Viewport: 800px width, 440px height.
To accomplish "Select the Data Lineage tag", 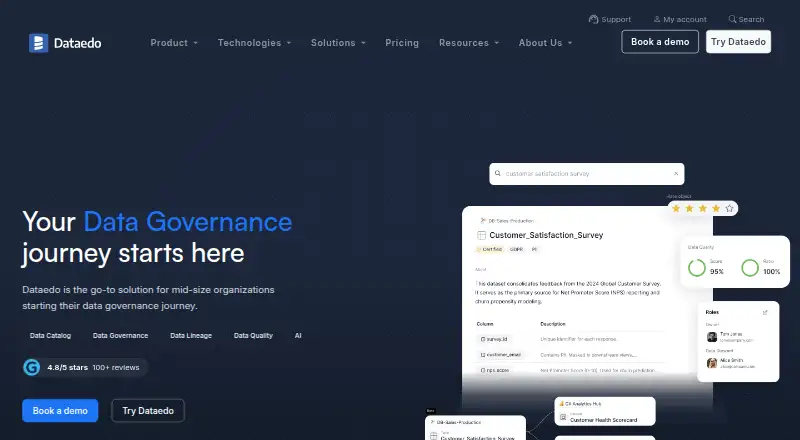I will tap(191, 335).
